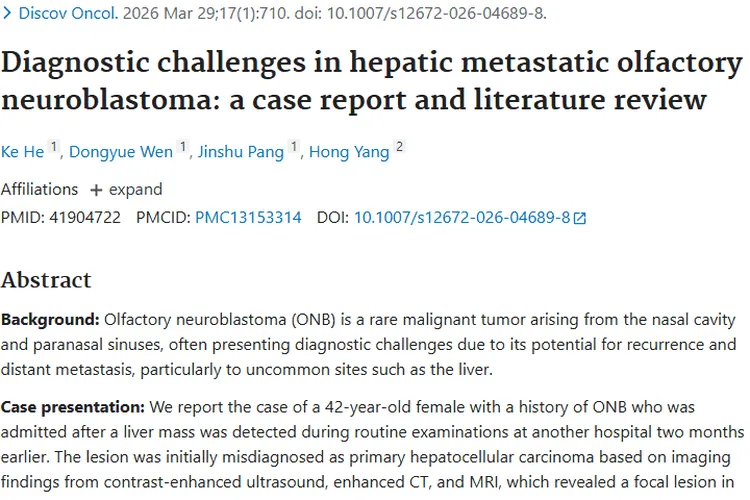750x500 pixels.
Task: Open the PMC13153314 full text link
Action: pos(248,218)
